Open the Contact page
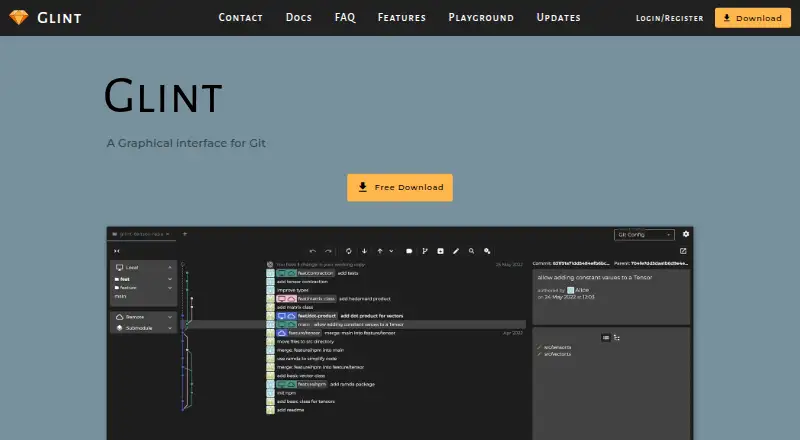The width and height of the screenshot is (800, 440). (240, 17)
